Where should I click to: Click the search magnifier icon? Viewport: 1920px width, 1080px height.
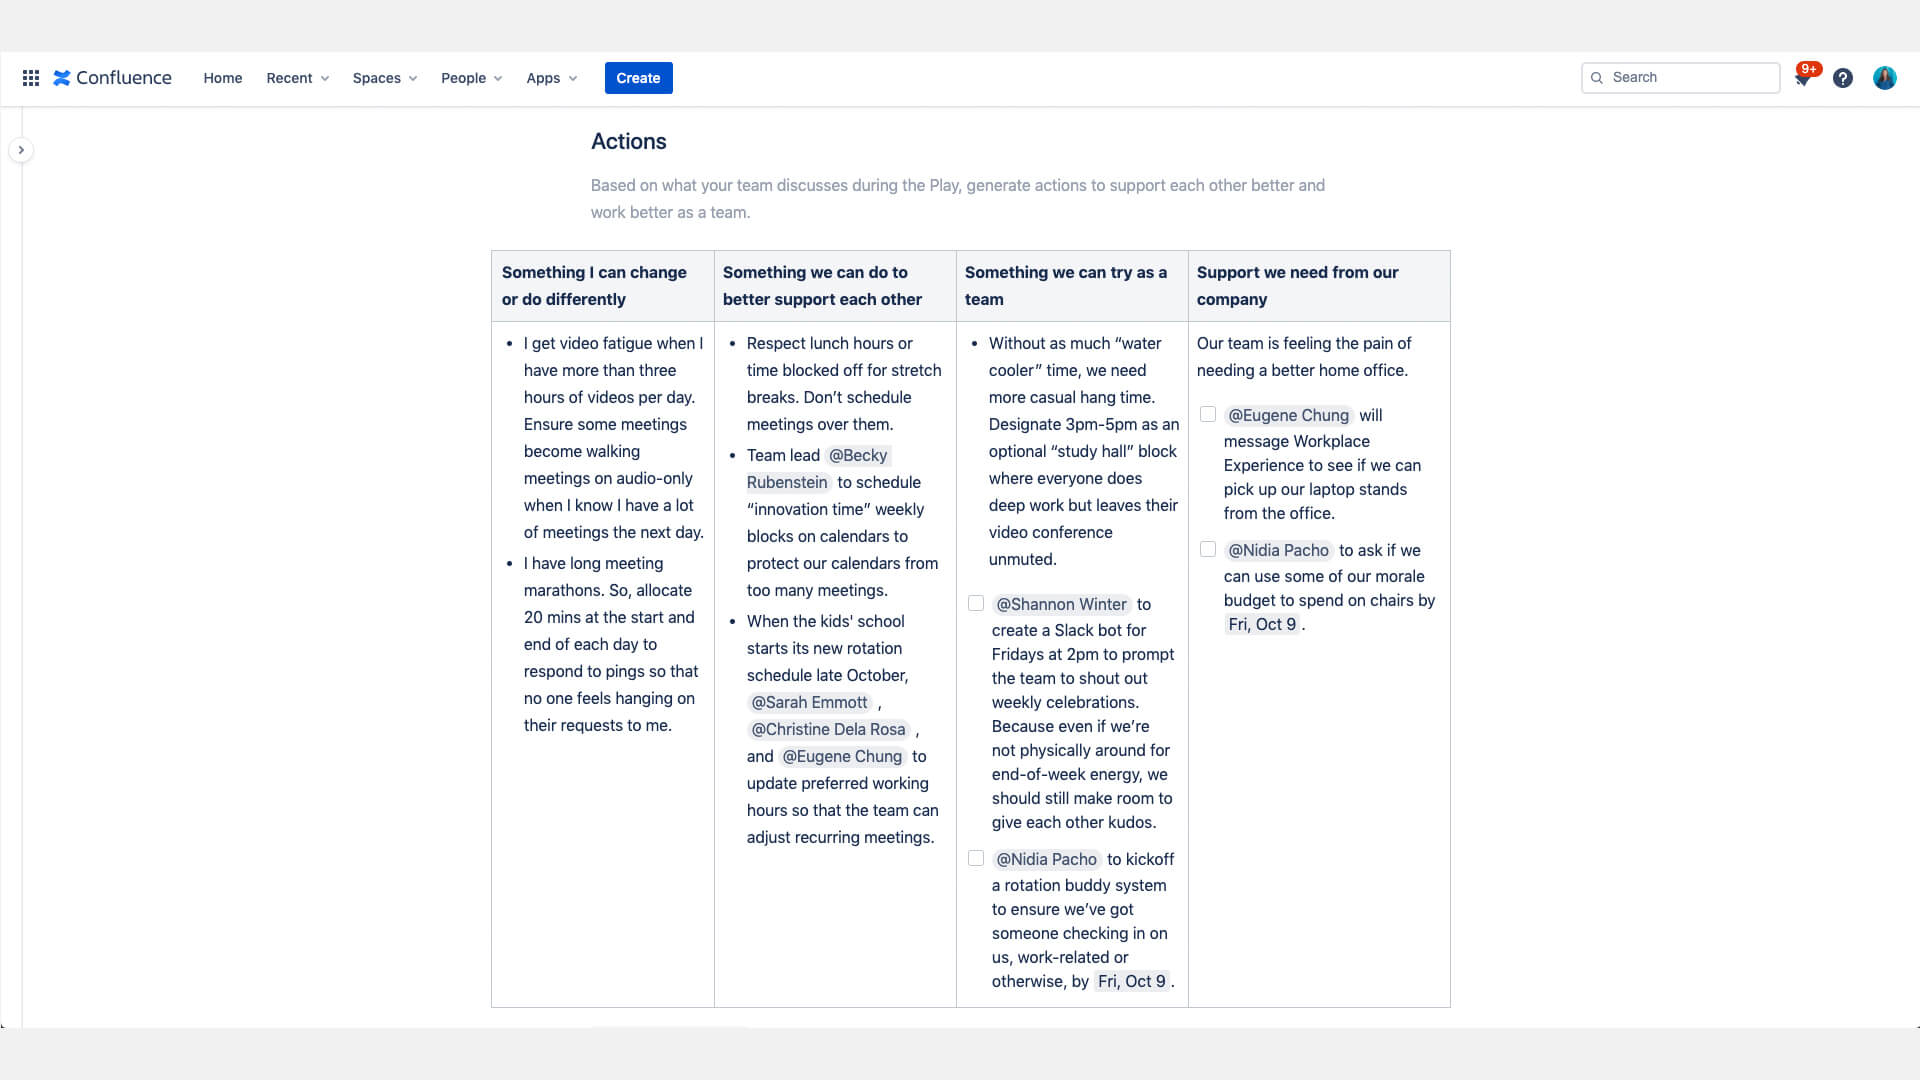[1597, 76]
